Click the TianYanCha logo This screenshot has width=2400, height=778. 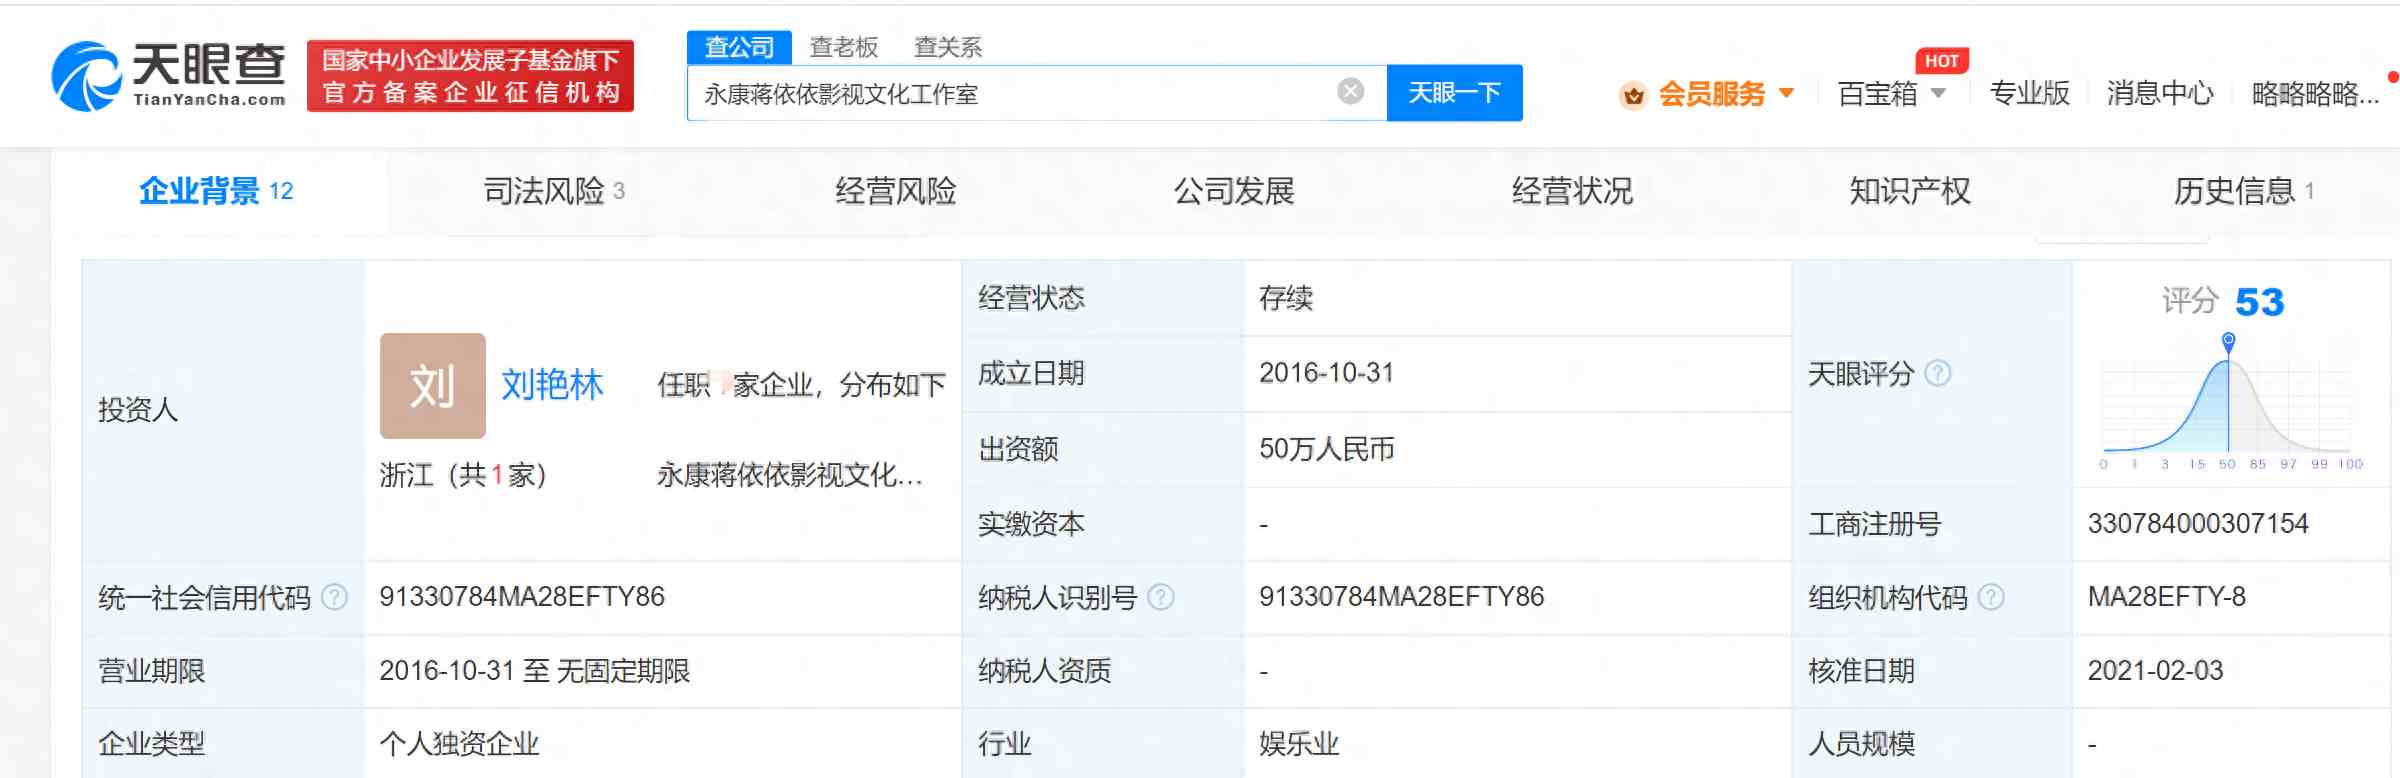tap(168, 76)
